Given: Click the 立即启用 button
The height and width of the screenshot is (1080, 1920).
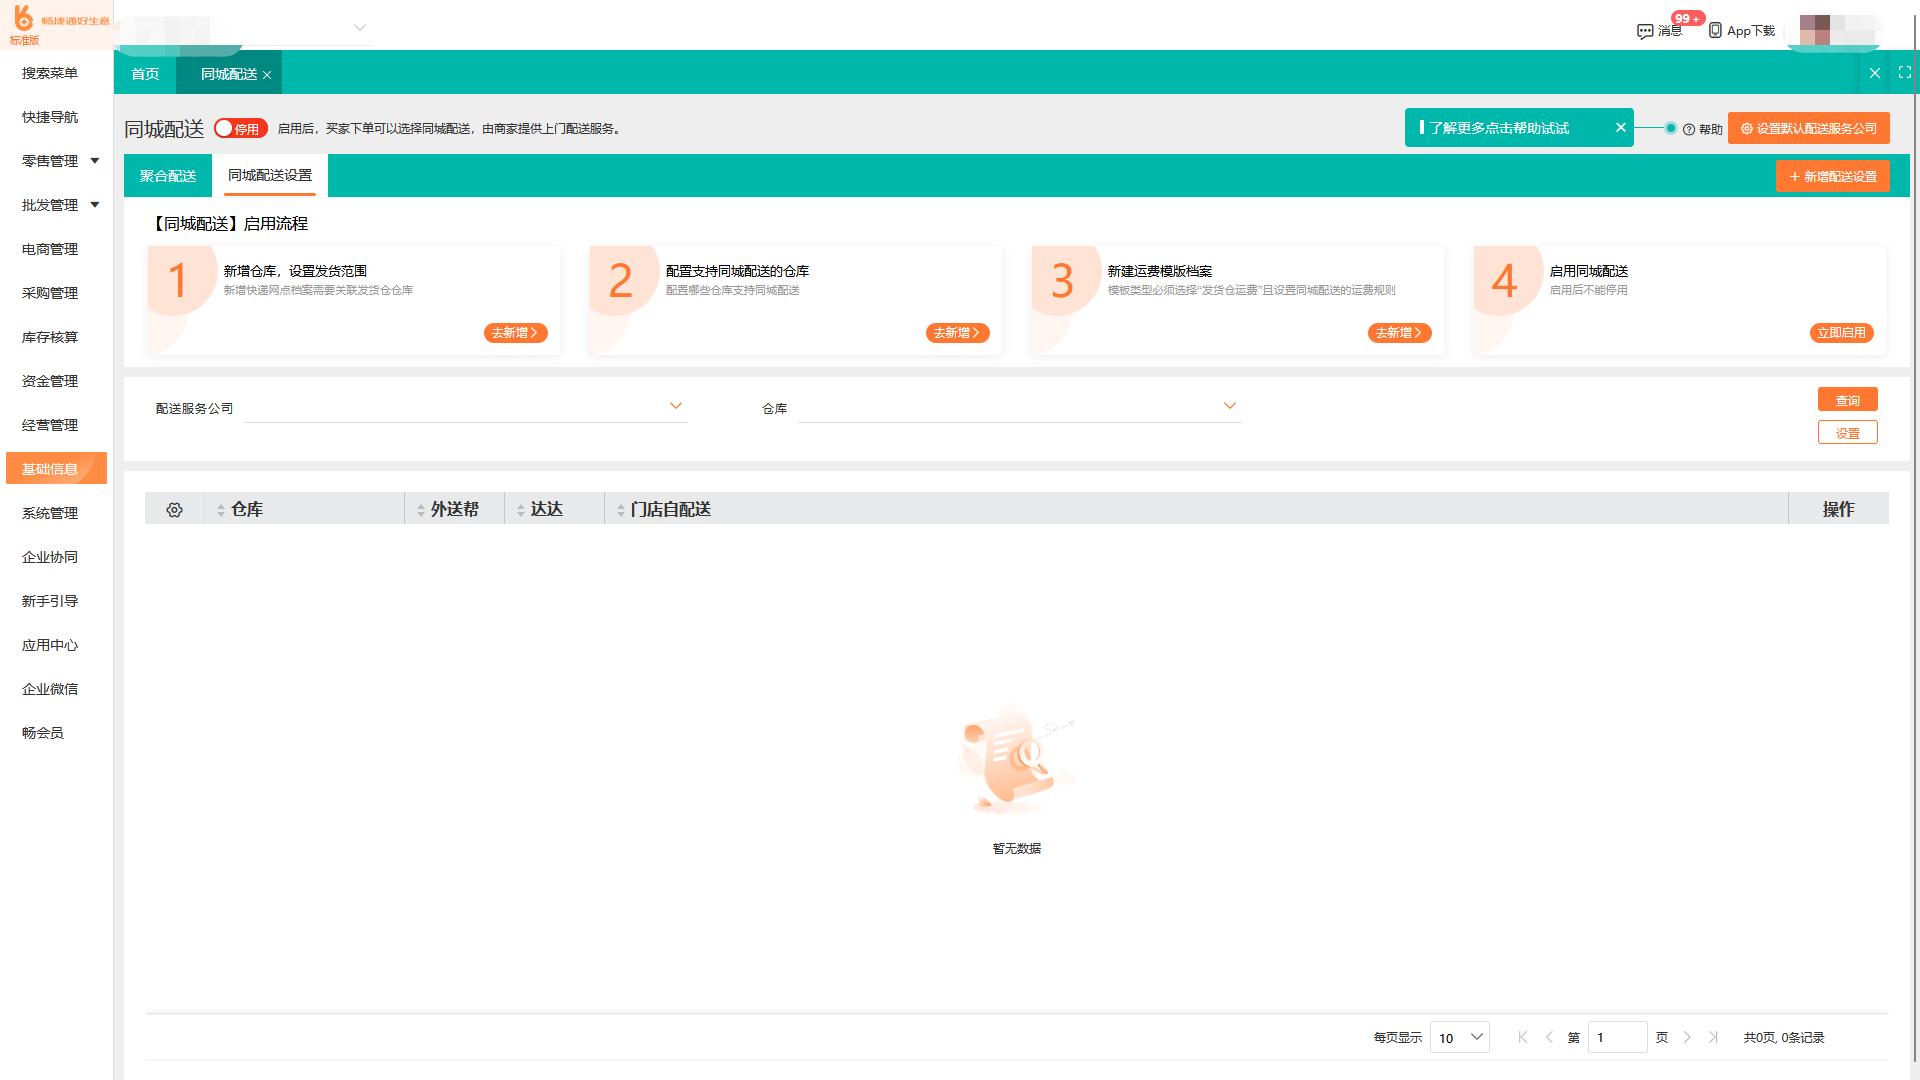Looking at the screenshot, I should pyautogui.click(x=1841, y=332).
